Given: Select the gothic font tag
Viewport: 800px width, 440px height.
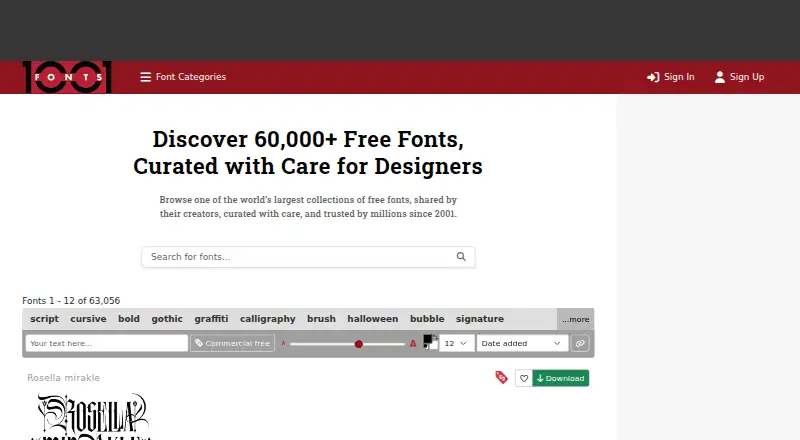Looking at the screenshot, I should click(167, 319).
